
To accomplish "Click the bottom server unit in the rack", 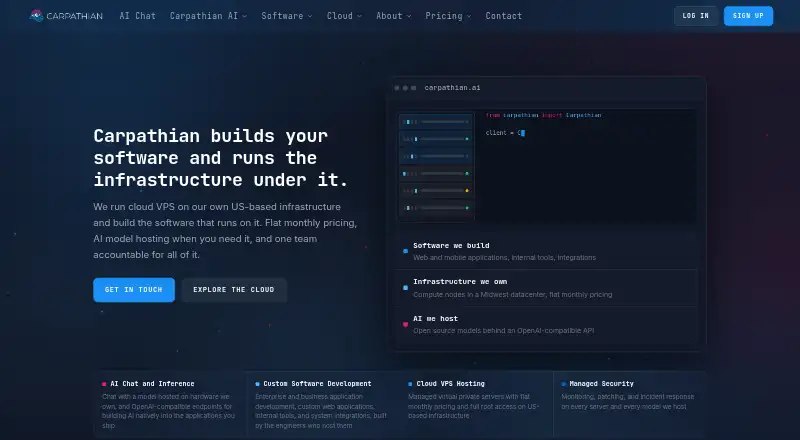I will tap(435, 208).
